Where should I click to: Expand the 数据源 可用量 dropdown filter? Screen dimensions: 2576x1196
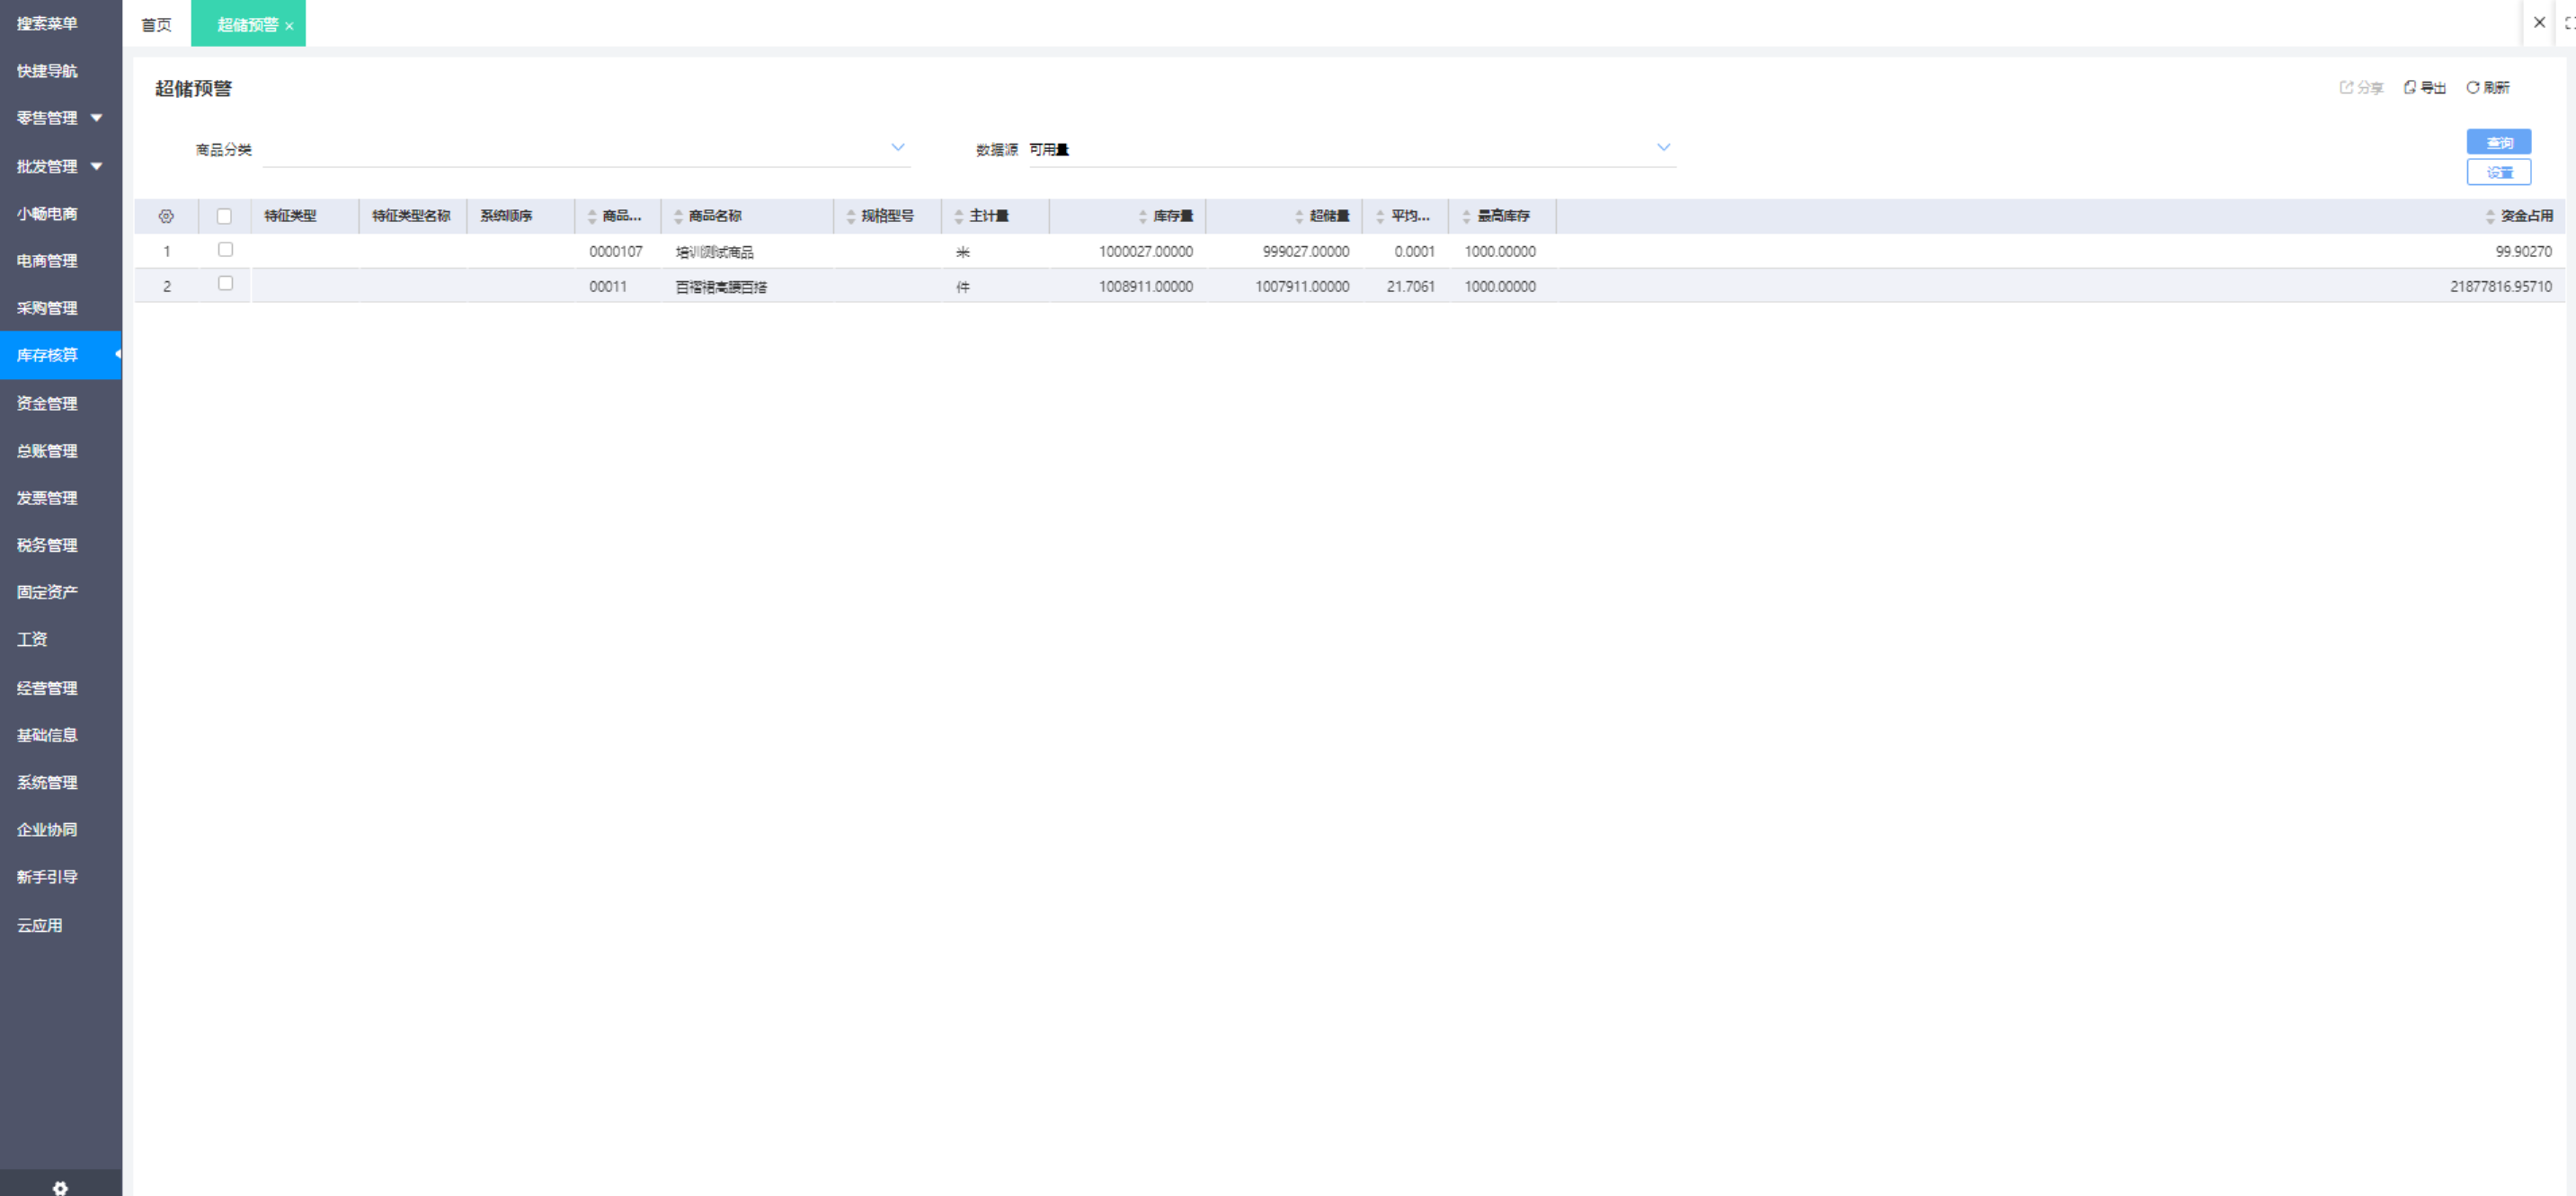1663,149
